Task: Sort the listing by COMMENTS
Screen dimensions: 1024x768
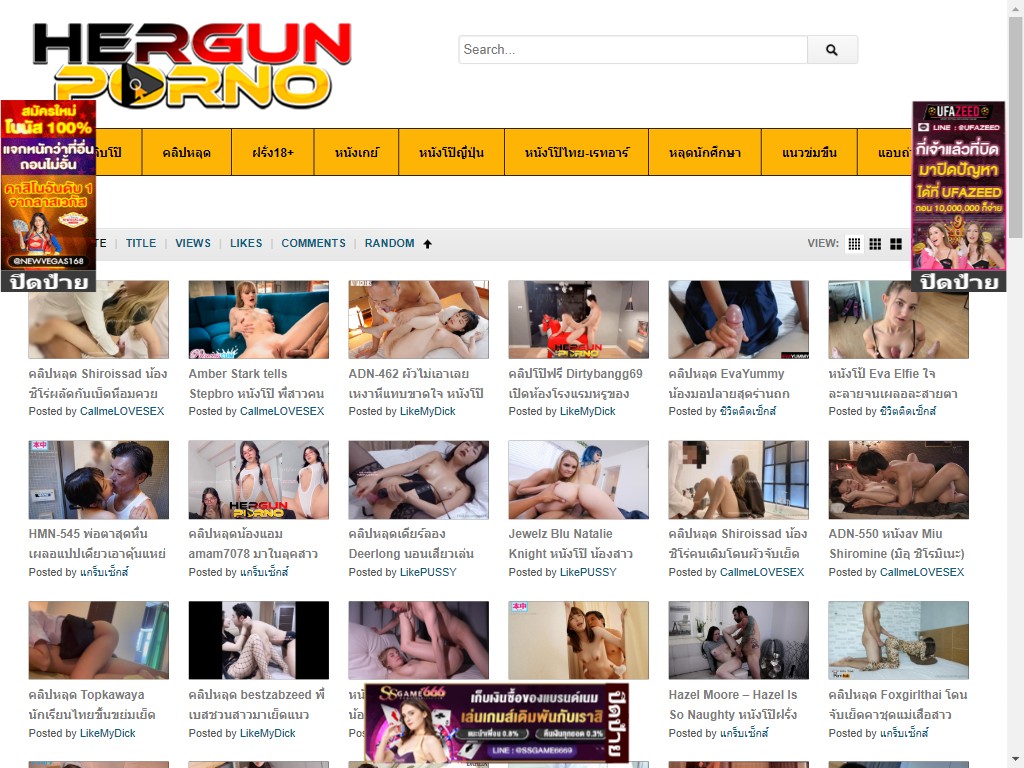Action: [x=313, y=243]
